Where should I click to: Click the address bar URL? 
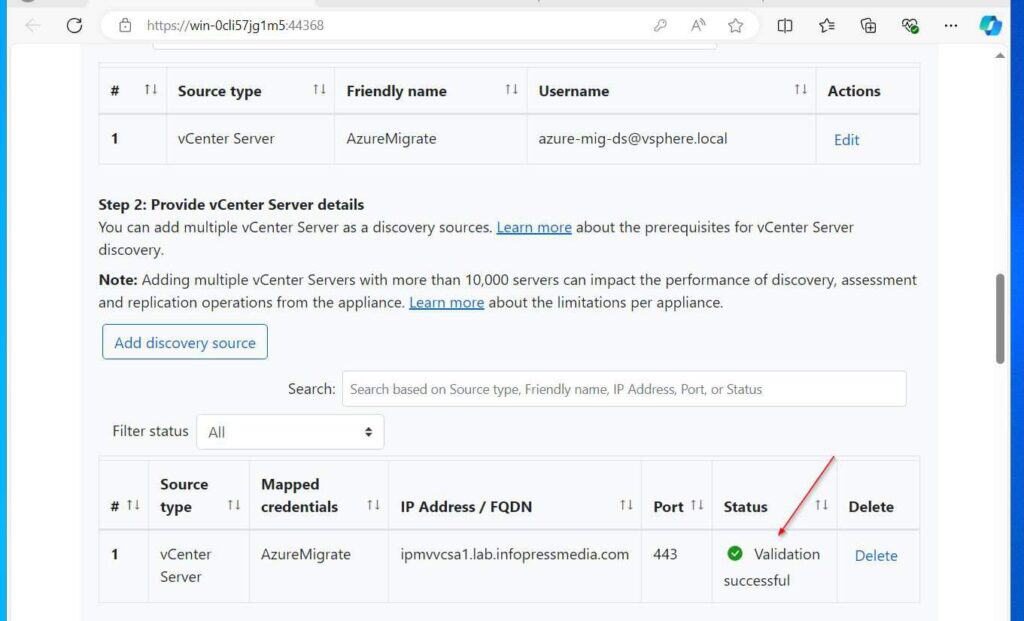[235, 25]
